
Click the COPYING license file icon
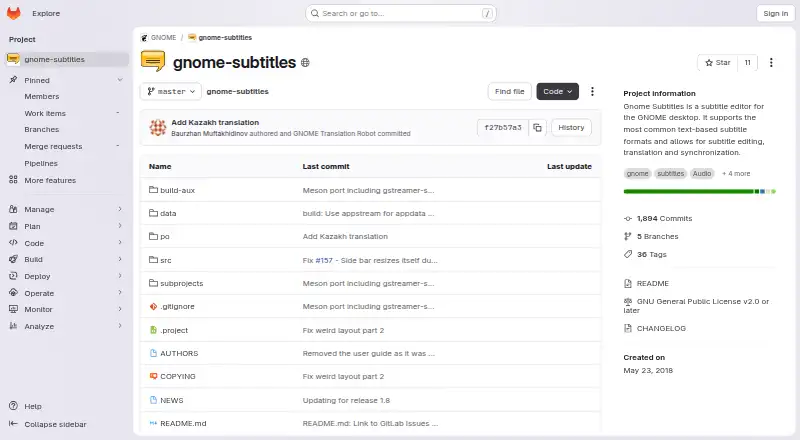(x=153, y=376)
